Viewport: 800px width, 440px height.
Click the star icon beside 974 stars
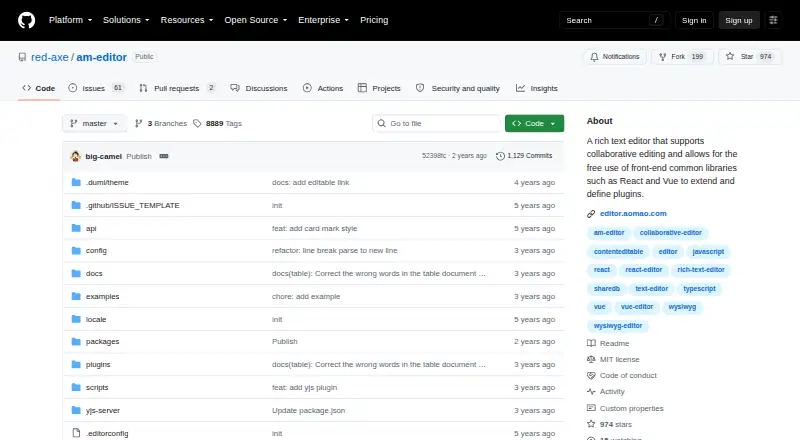click(591, 424)
